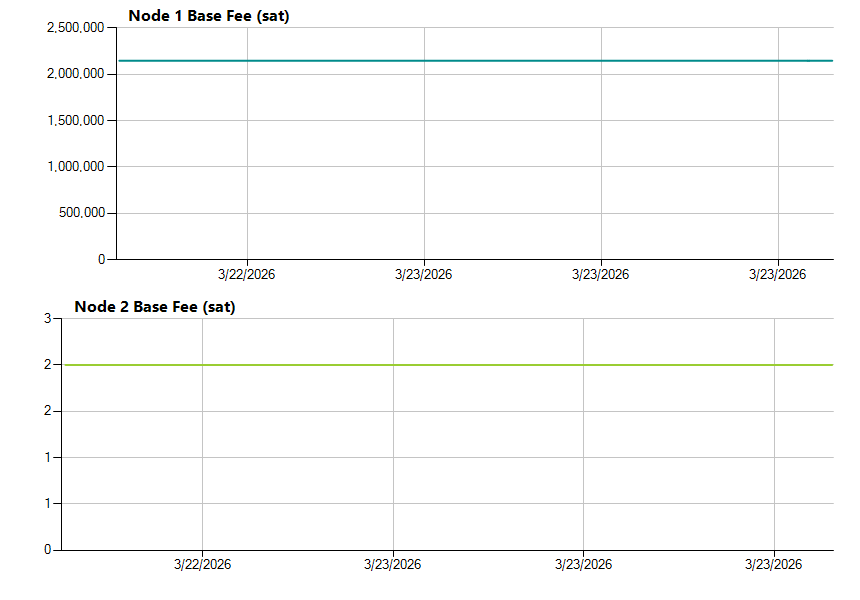This screenshot has height=600, width=860.
Task: Click the rightmost 3/23/2026 date on Node 1 chart
Action: pyautogui.click(x=777, y=275)
